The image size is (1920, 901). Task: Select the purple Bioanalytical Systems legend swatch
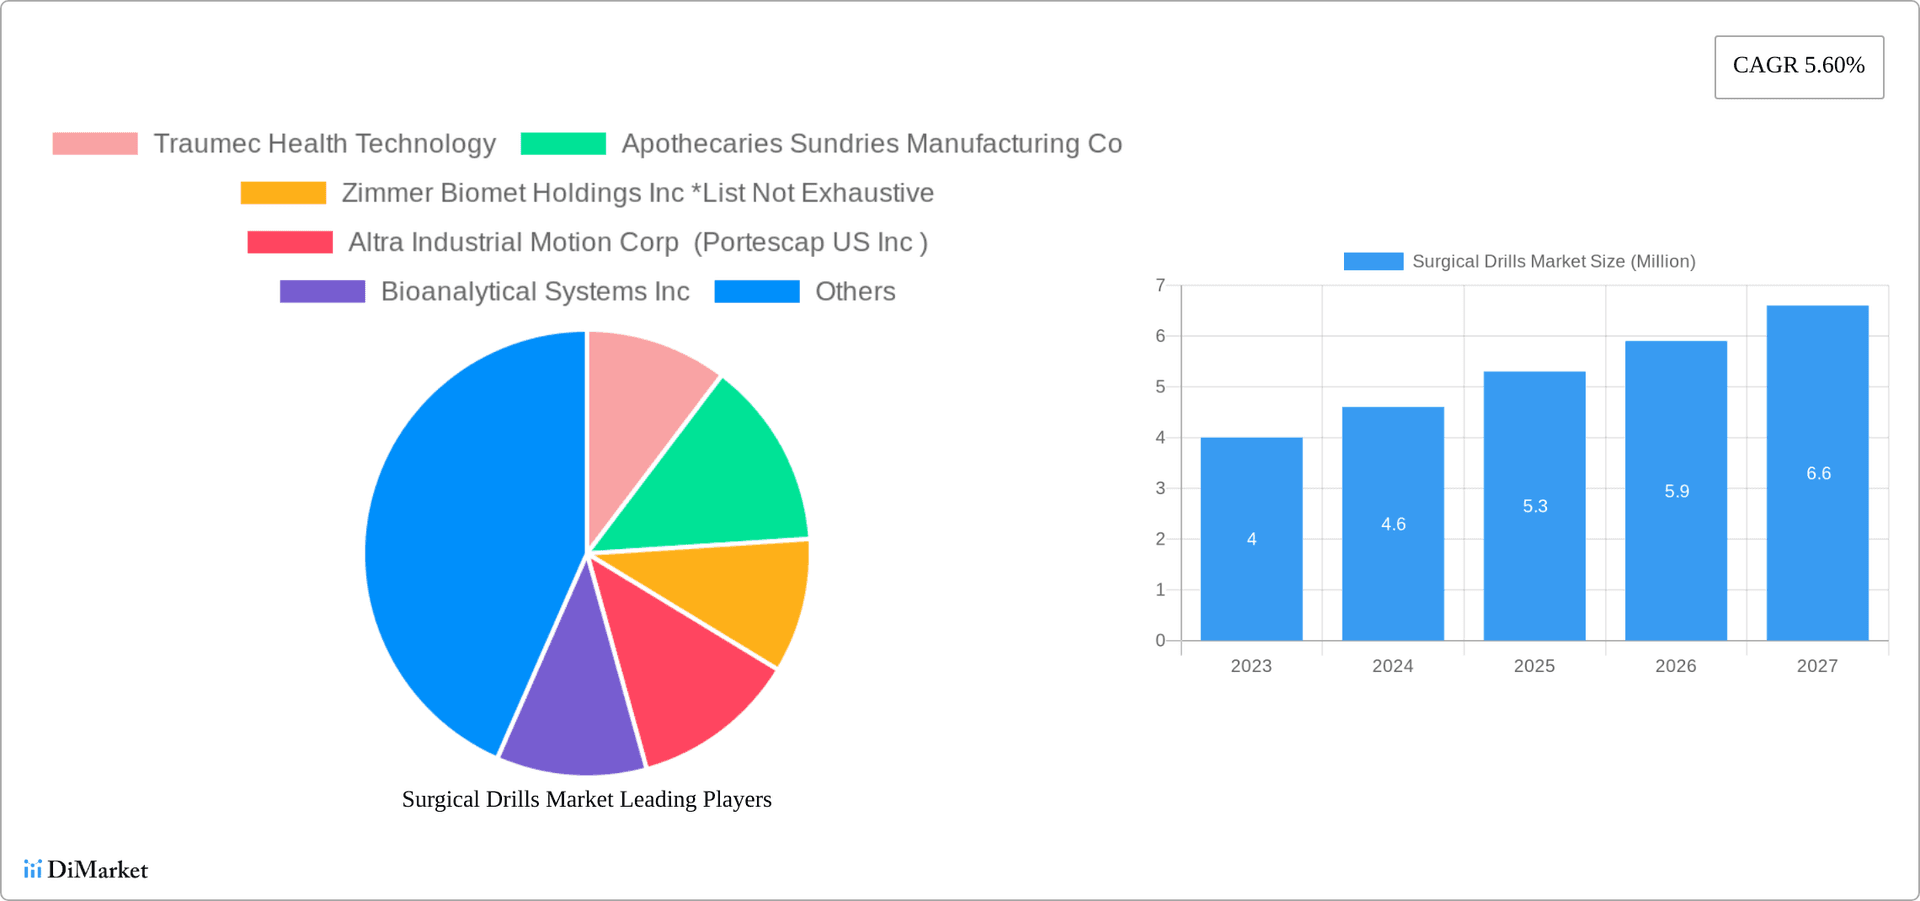coord(321,291)
